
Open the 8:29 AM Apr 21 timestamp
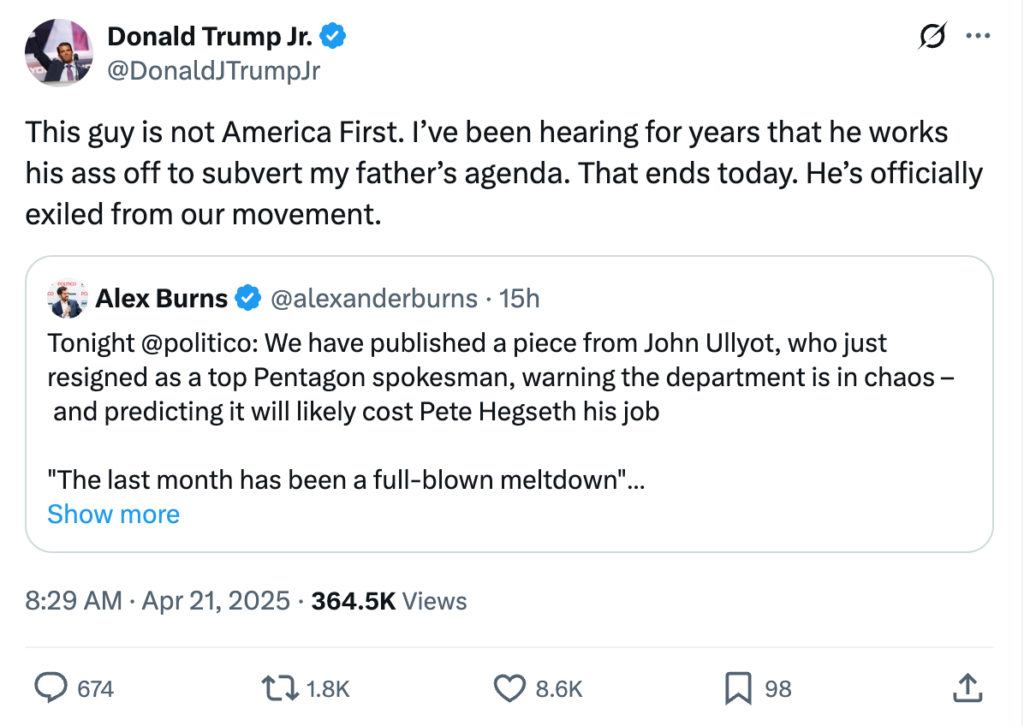click(x=157, y=601)
